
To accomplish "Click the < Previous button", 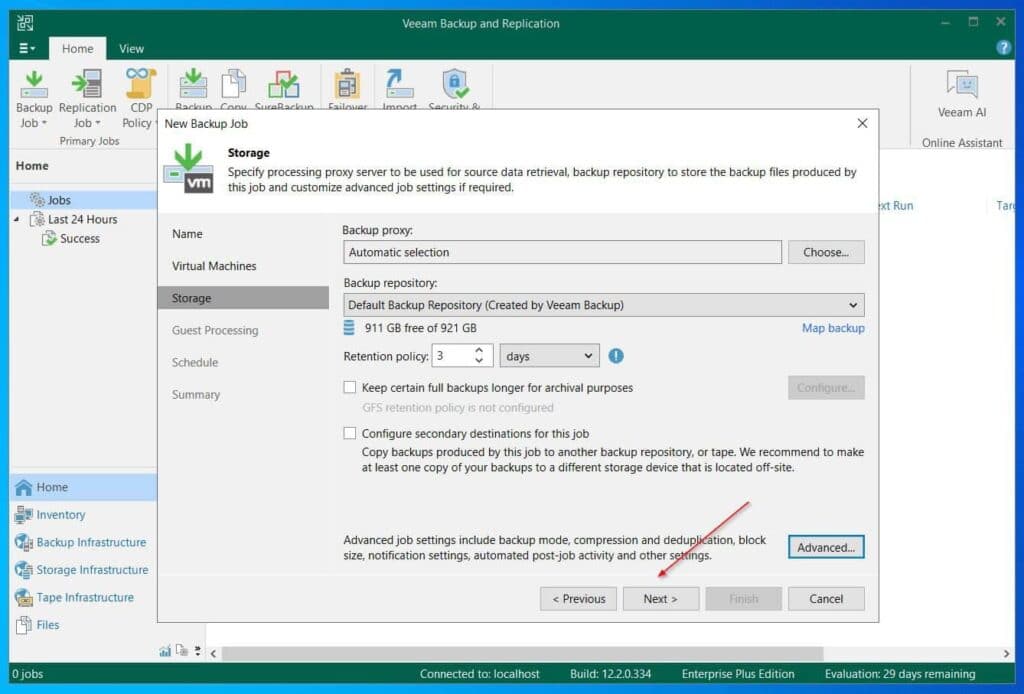I will tap(578, 599).
